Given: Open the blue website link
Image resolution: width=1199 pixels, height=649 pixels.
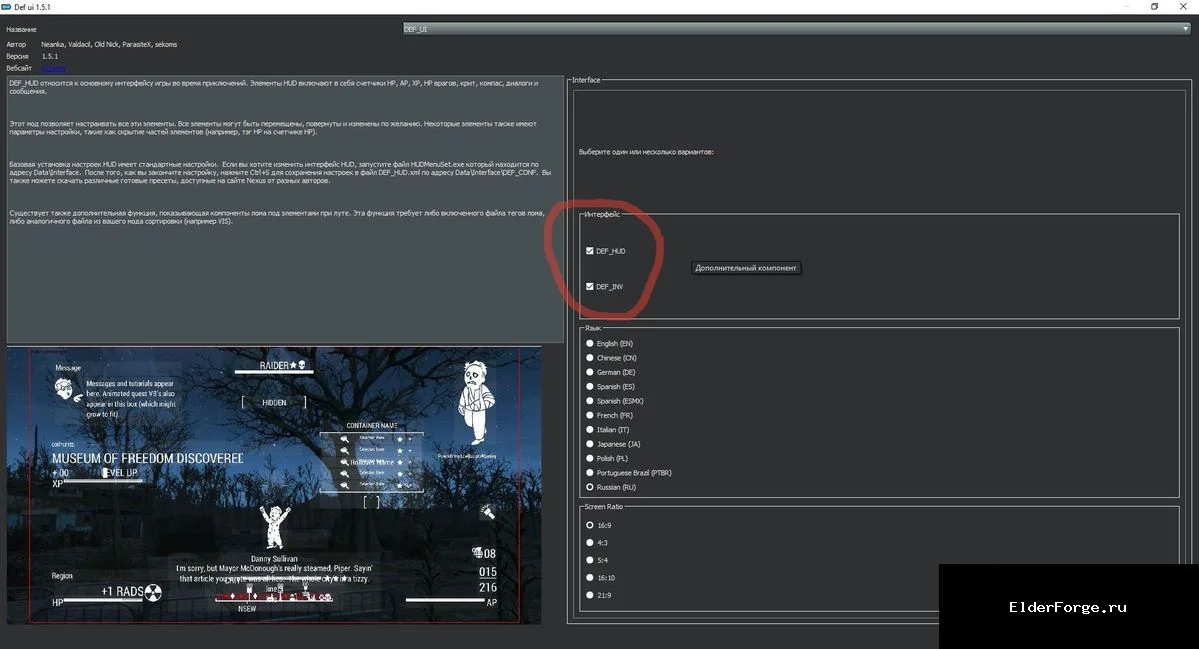Looking at the screenshot, I should click(54, 69).
